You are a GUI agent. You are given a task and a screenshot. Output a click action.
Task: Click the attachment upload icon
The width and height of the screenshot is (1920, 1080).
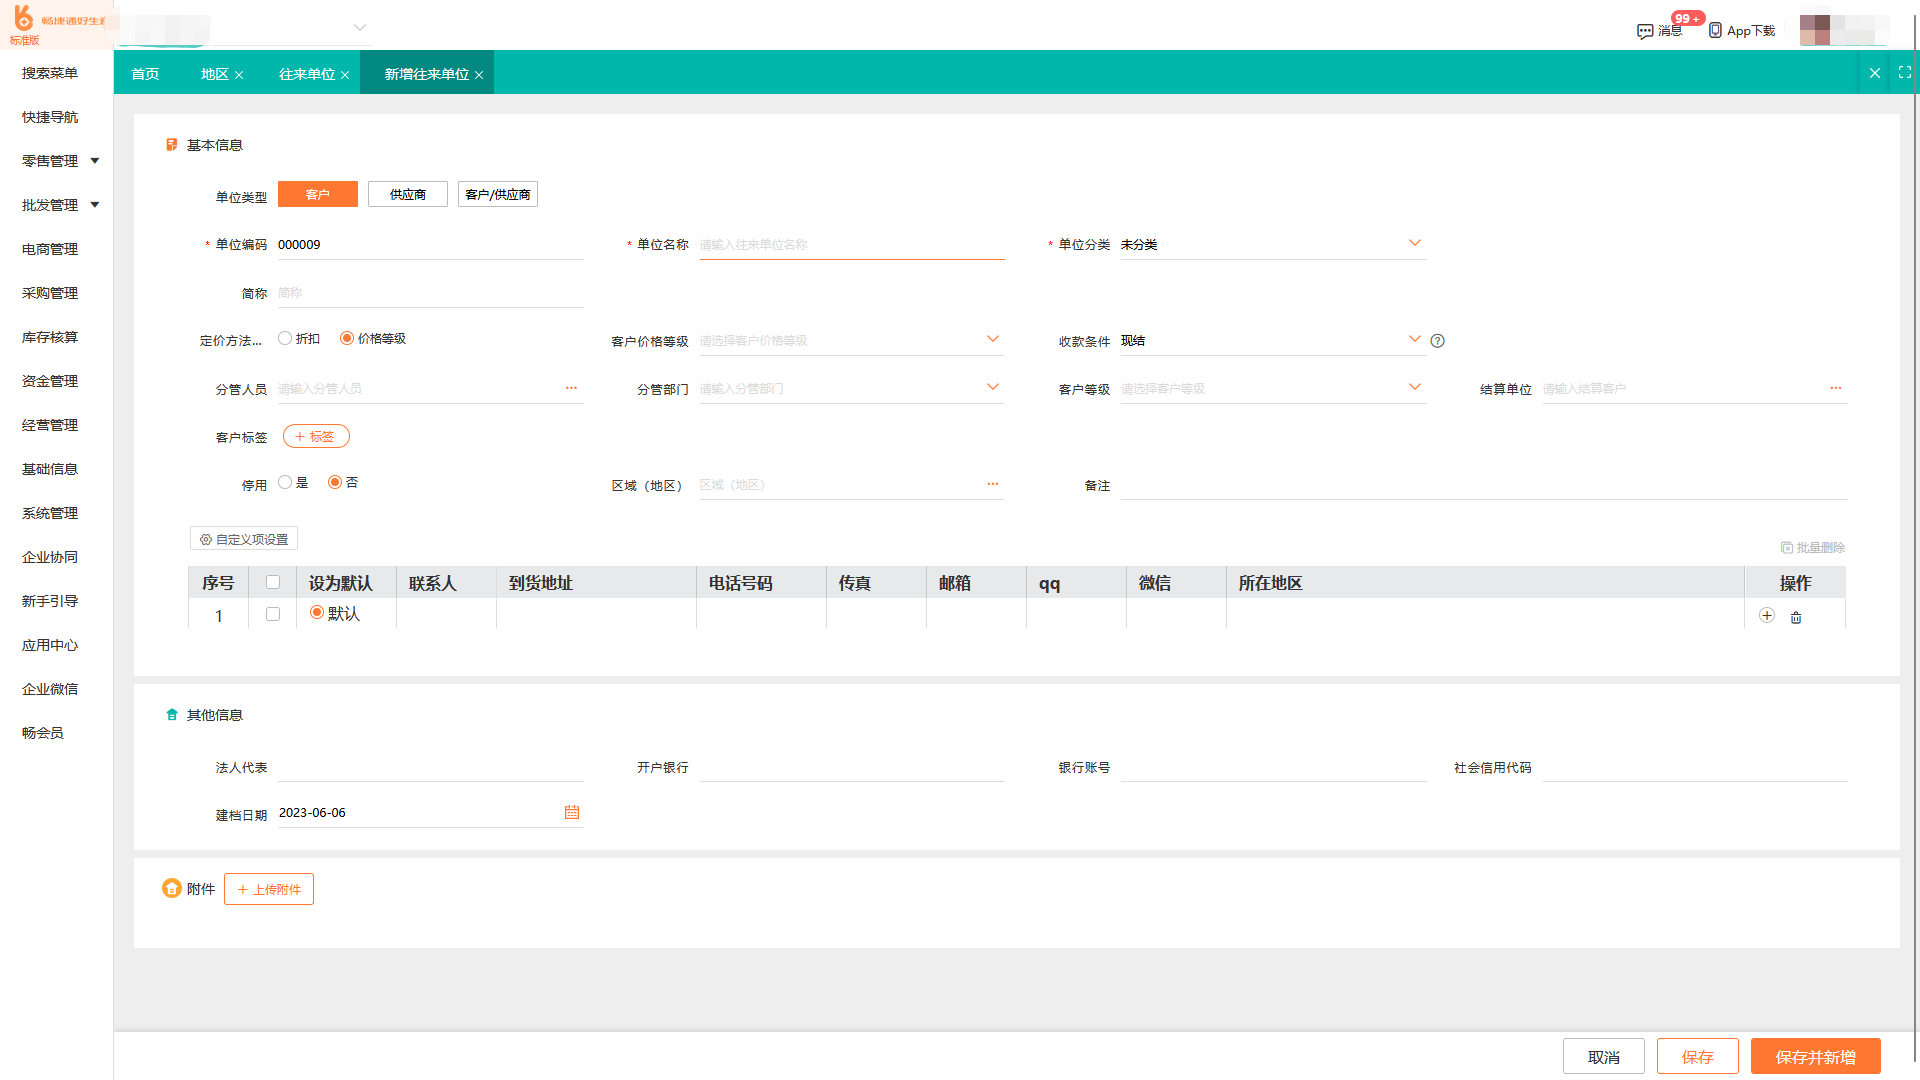[x=270, y=889]
